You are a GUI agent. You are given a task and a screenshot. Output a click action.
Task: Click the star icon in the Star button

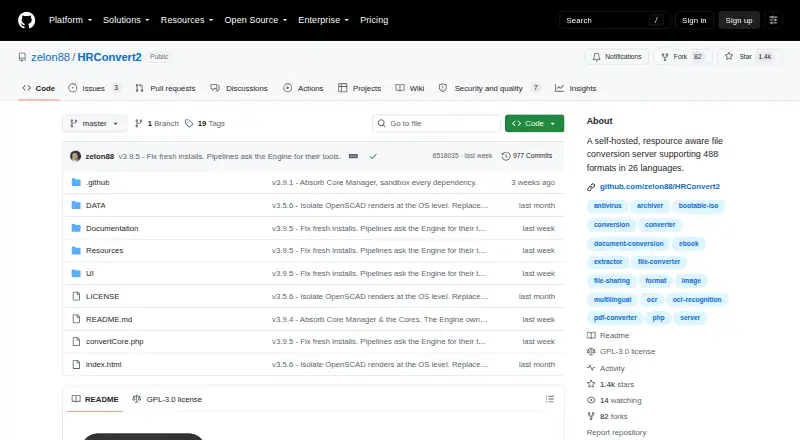[x=729, y=57]
